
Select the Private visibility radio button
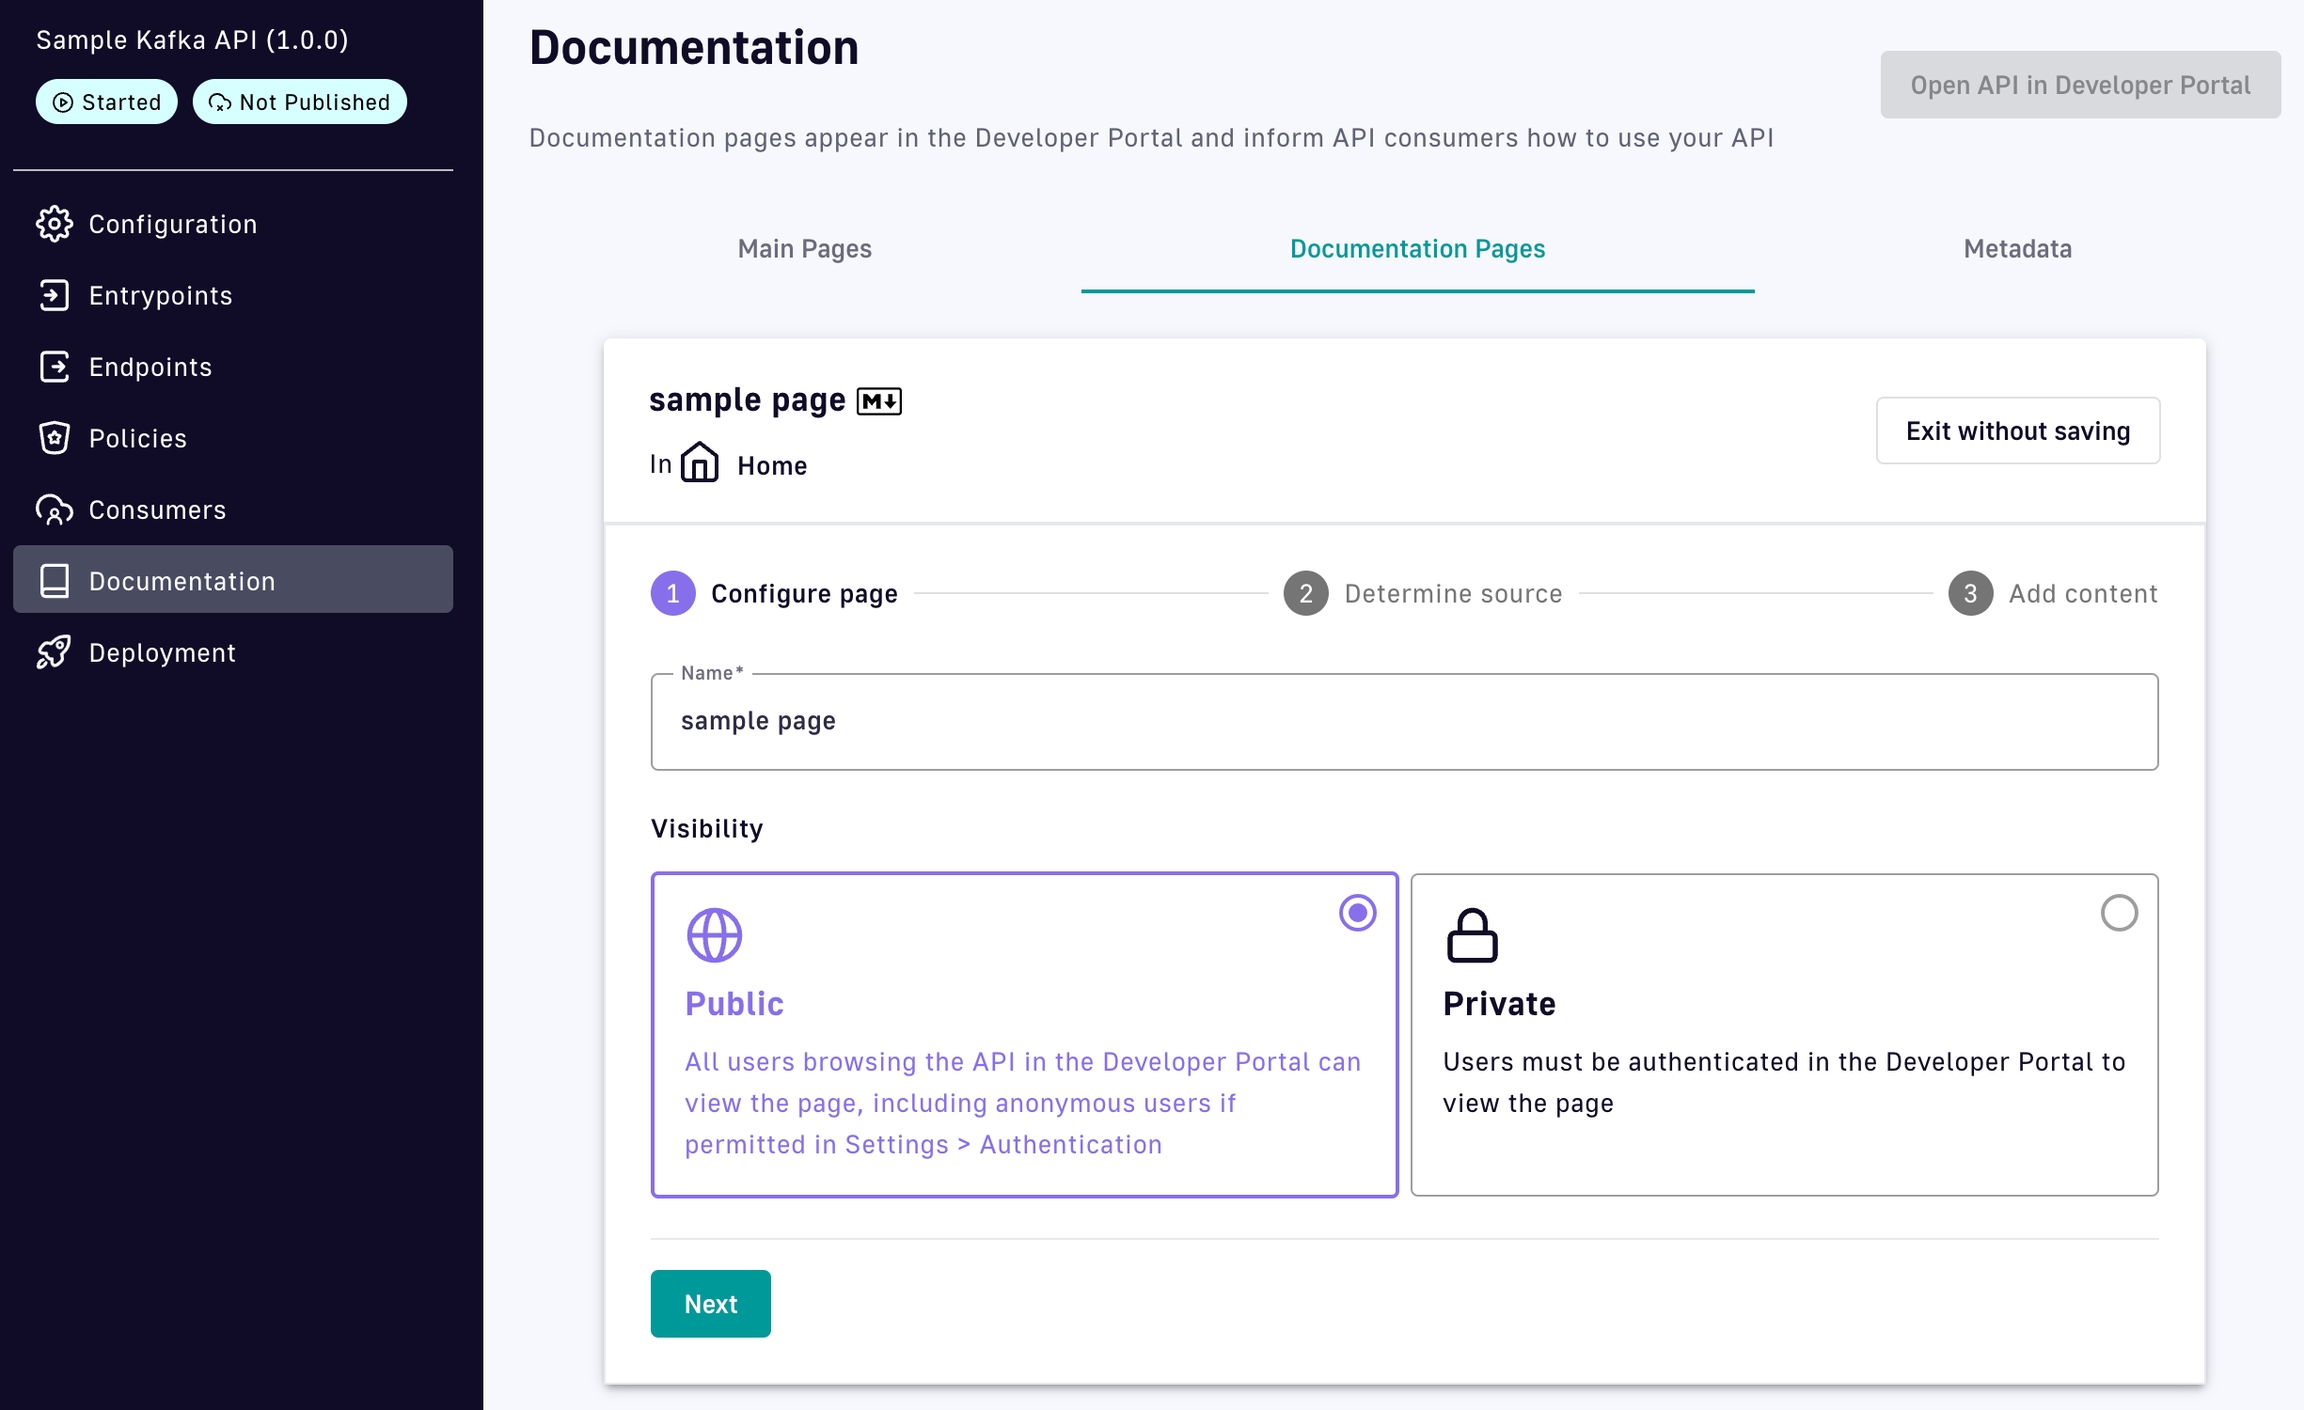point(2118,913)
